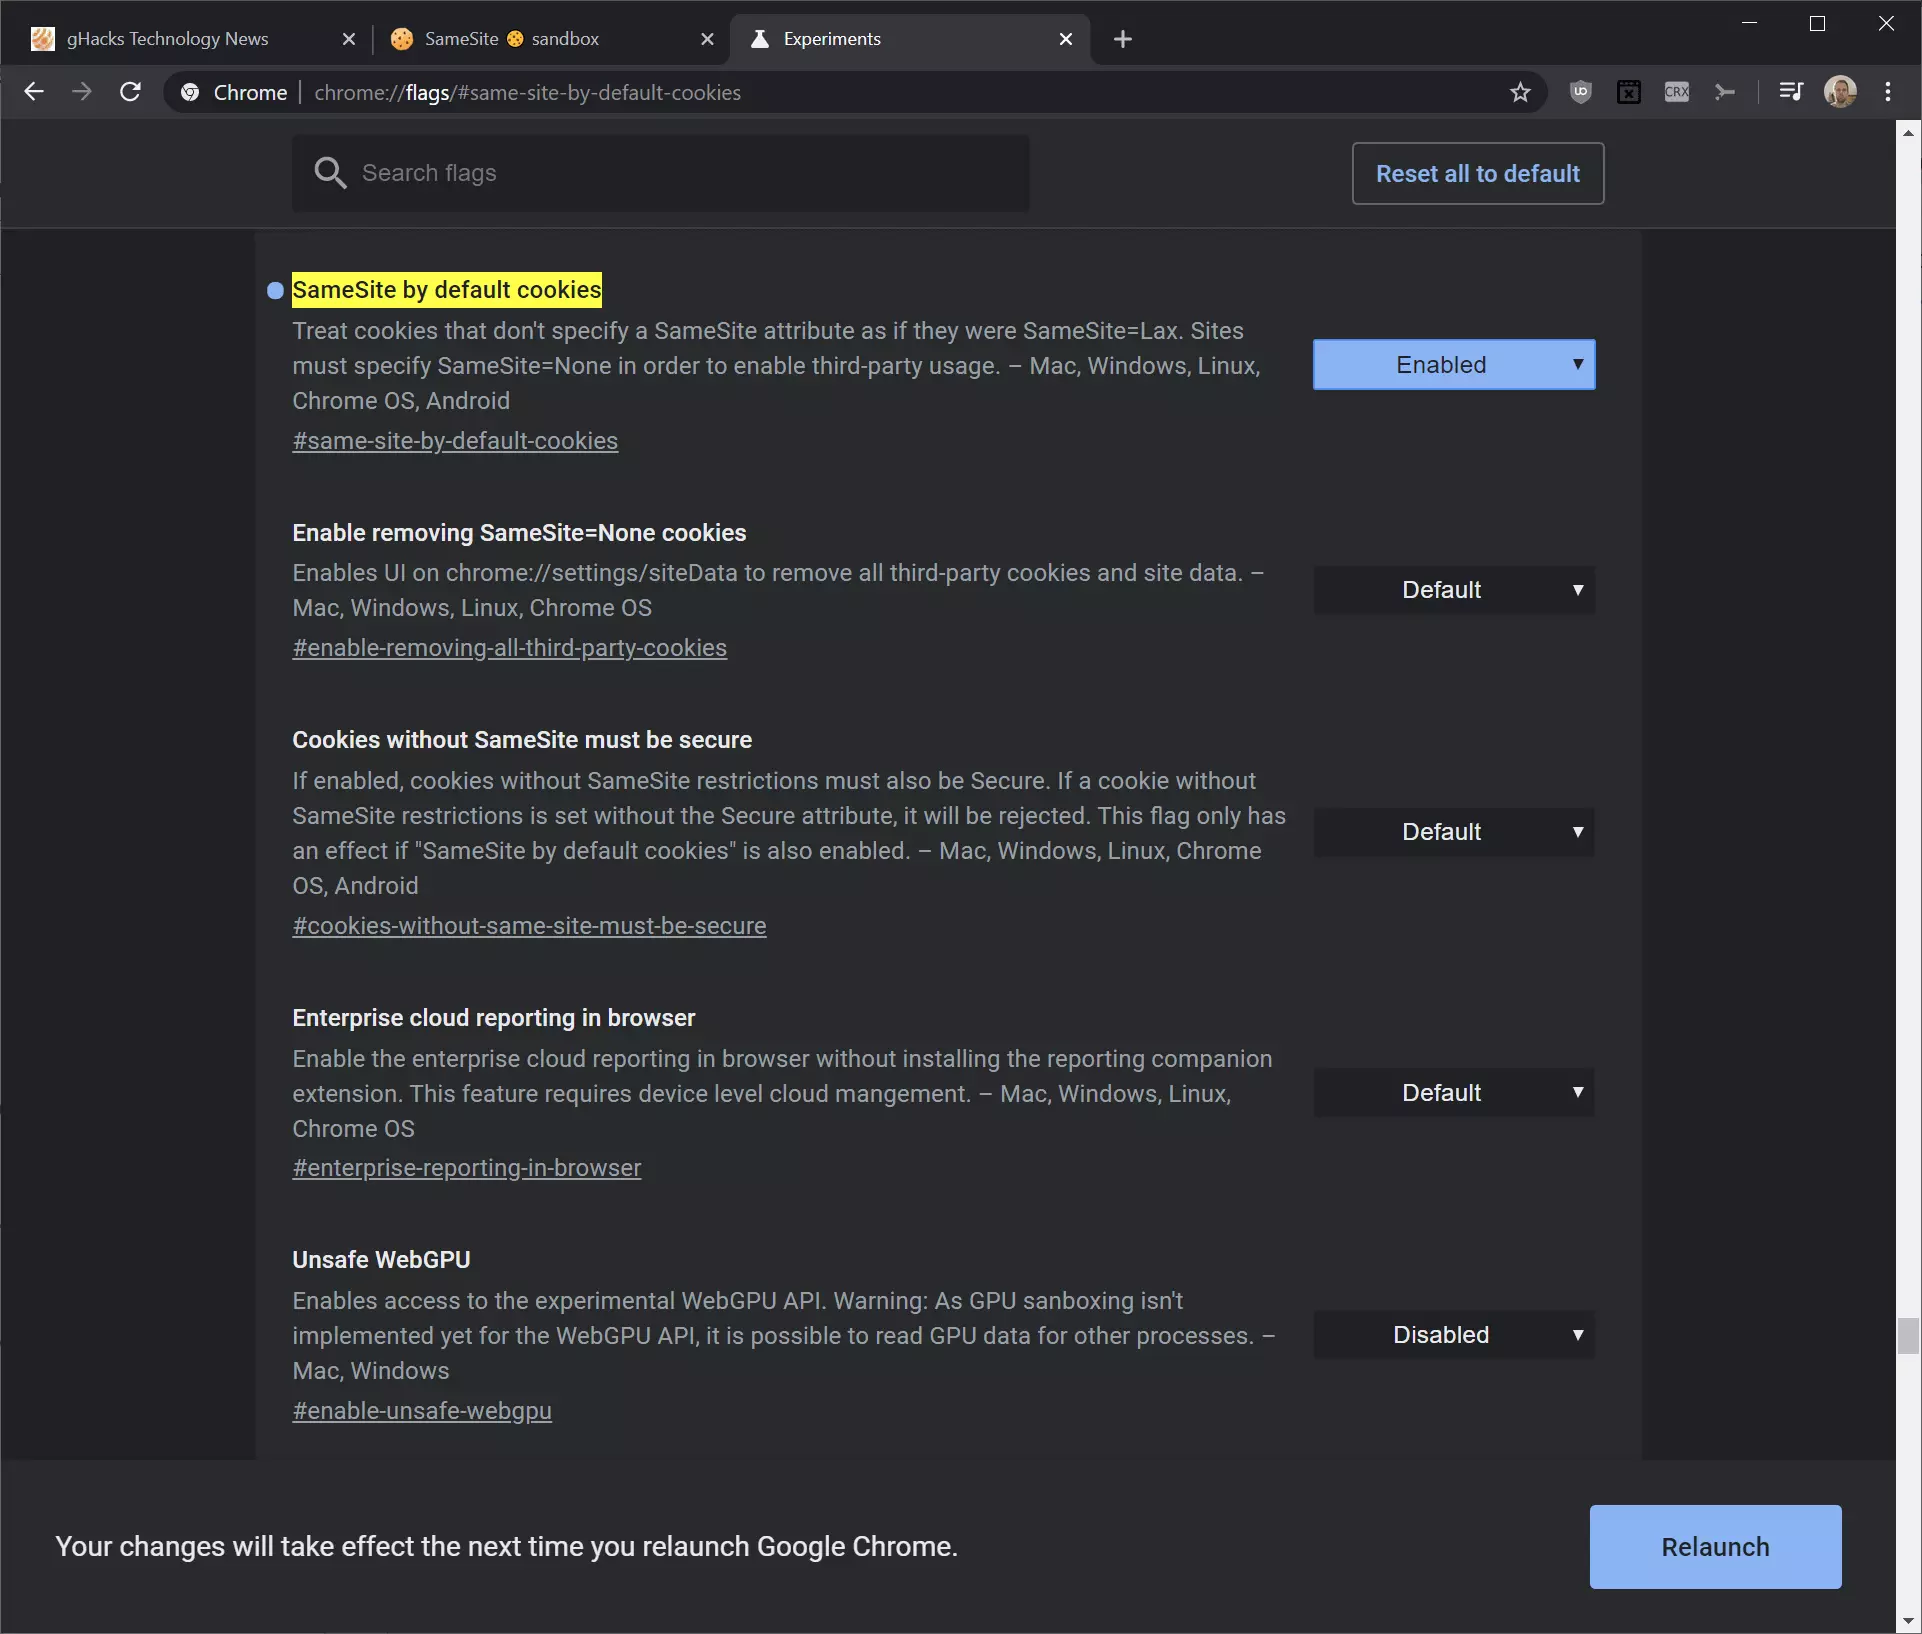Click the Chrome profile avatar icon
Viewport: 1922px width, 1634px height.
tap(1839, 91)
